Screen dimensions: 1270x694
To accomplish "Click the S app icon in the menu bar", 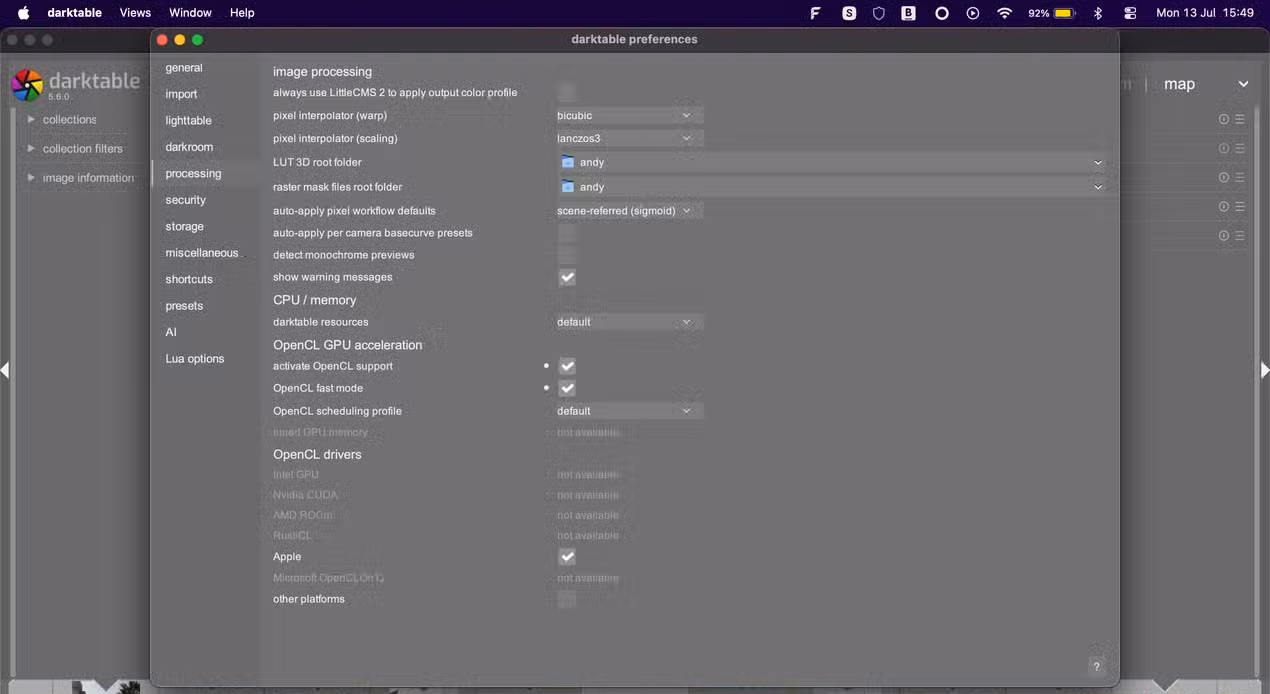I will click(x=849, y=13).
